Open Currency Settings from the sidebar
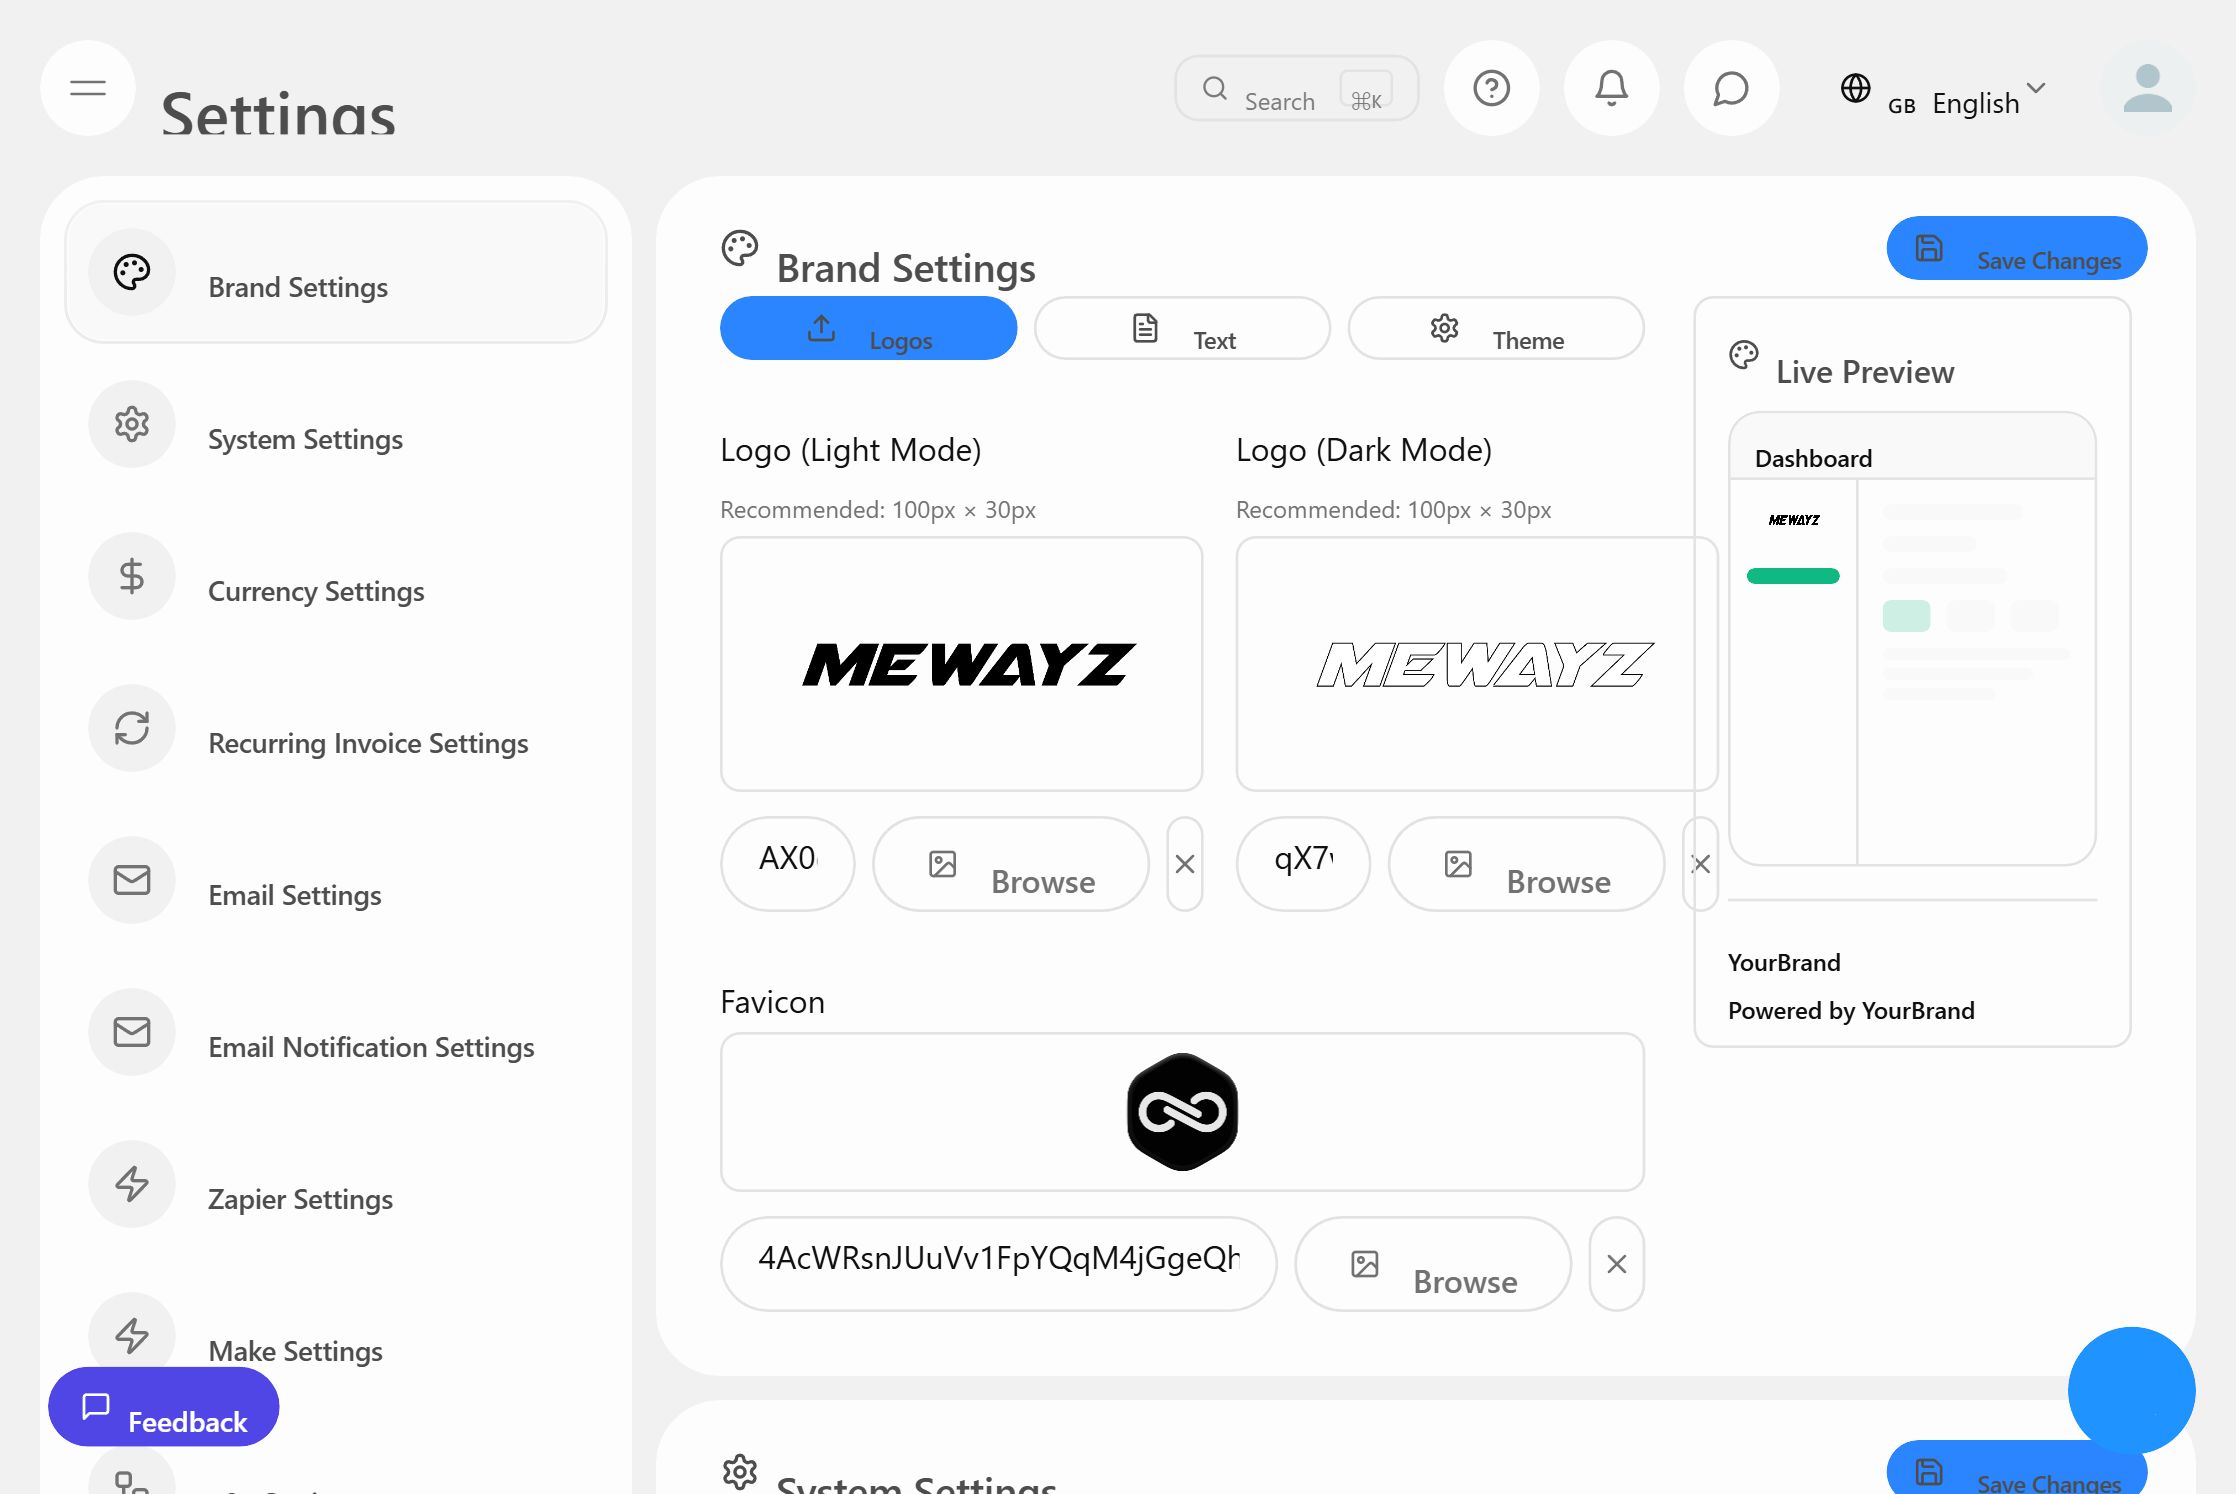This screenshot has width=2236, height=1494. coord(316,591)
